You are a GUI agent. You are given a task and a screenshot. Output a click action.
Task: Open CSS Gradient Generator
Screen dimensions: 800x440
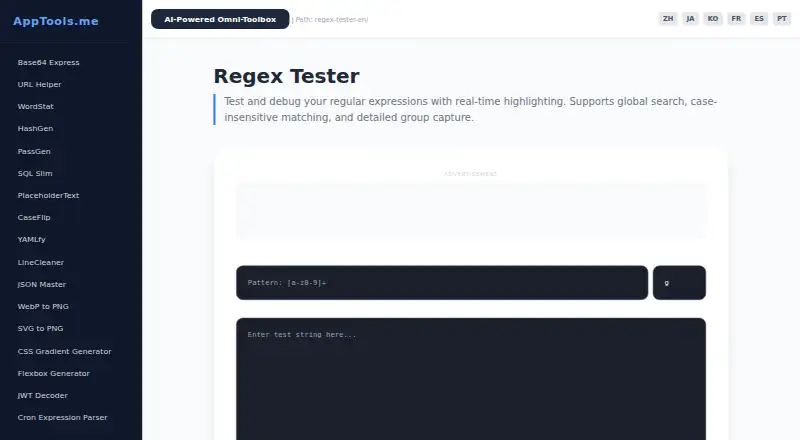point(64,351)
